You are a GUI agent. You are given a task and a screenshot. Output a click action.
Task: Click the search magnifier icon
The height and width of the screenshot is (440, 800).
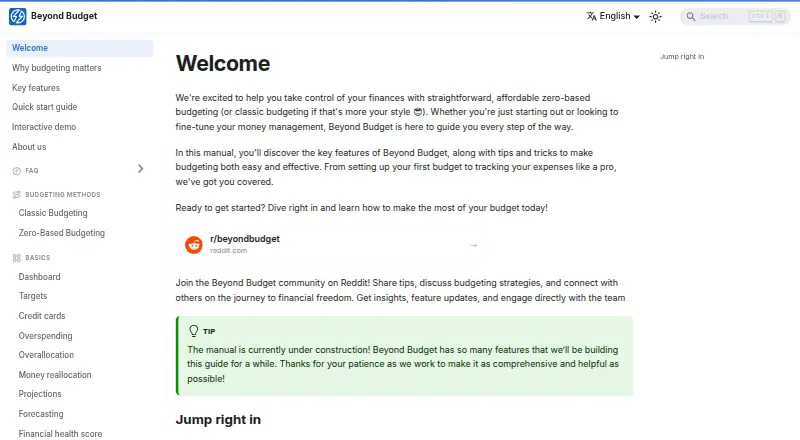(x=691, y=17)
